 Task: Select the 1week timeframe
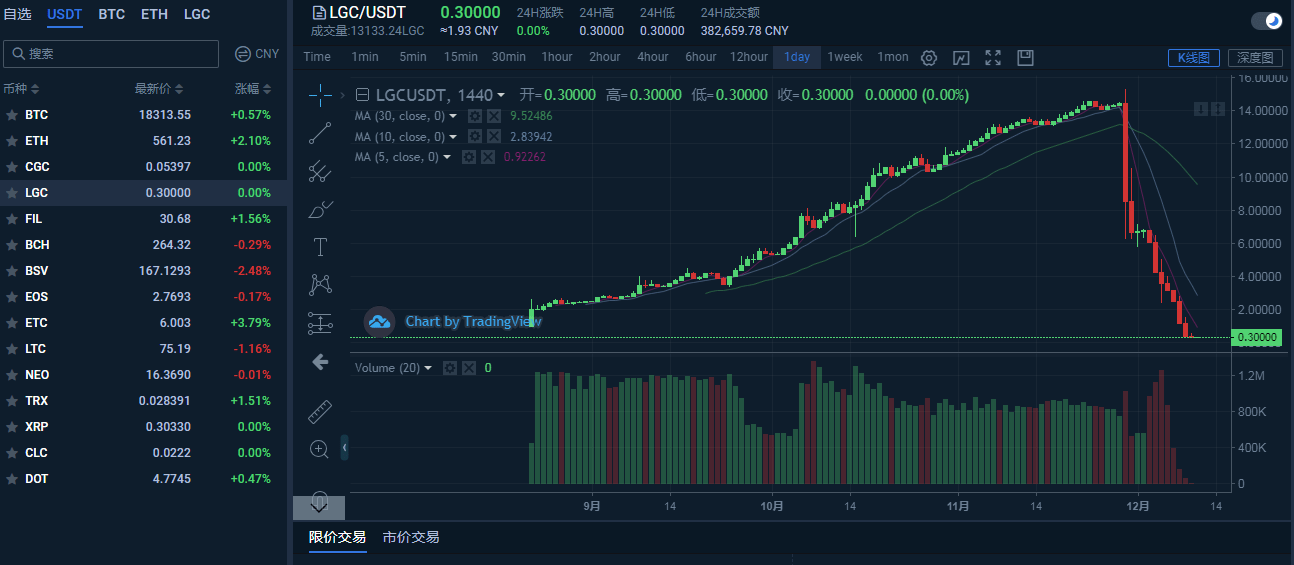[x=845, y=57]
